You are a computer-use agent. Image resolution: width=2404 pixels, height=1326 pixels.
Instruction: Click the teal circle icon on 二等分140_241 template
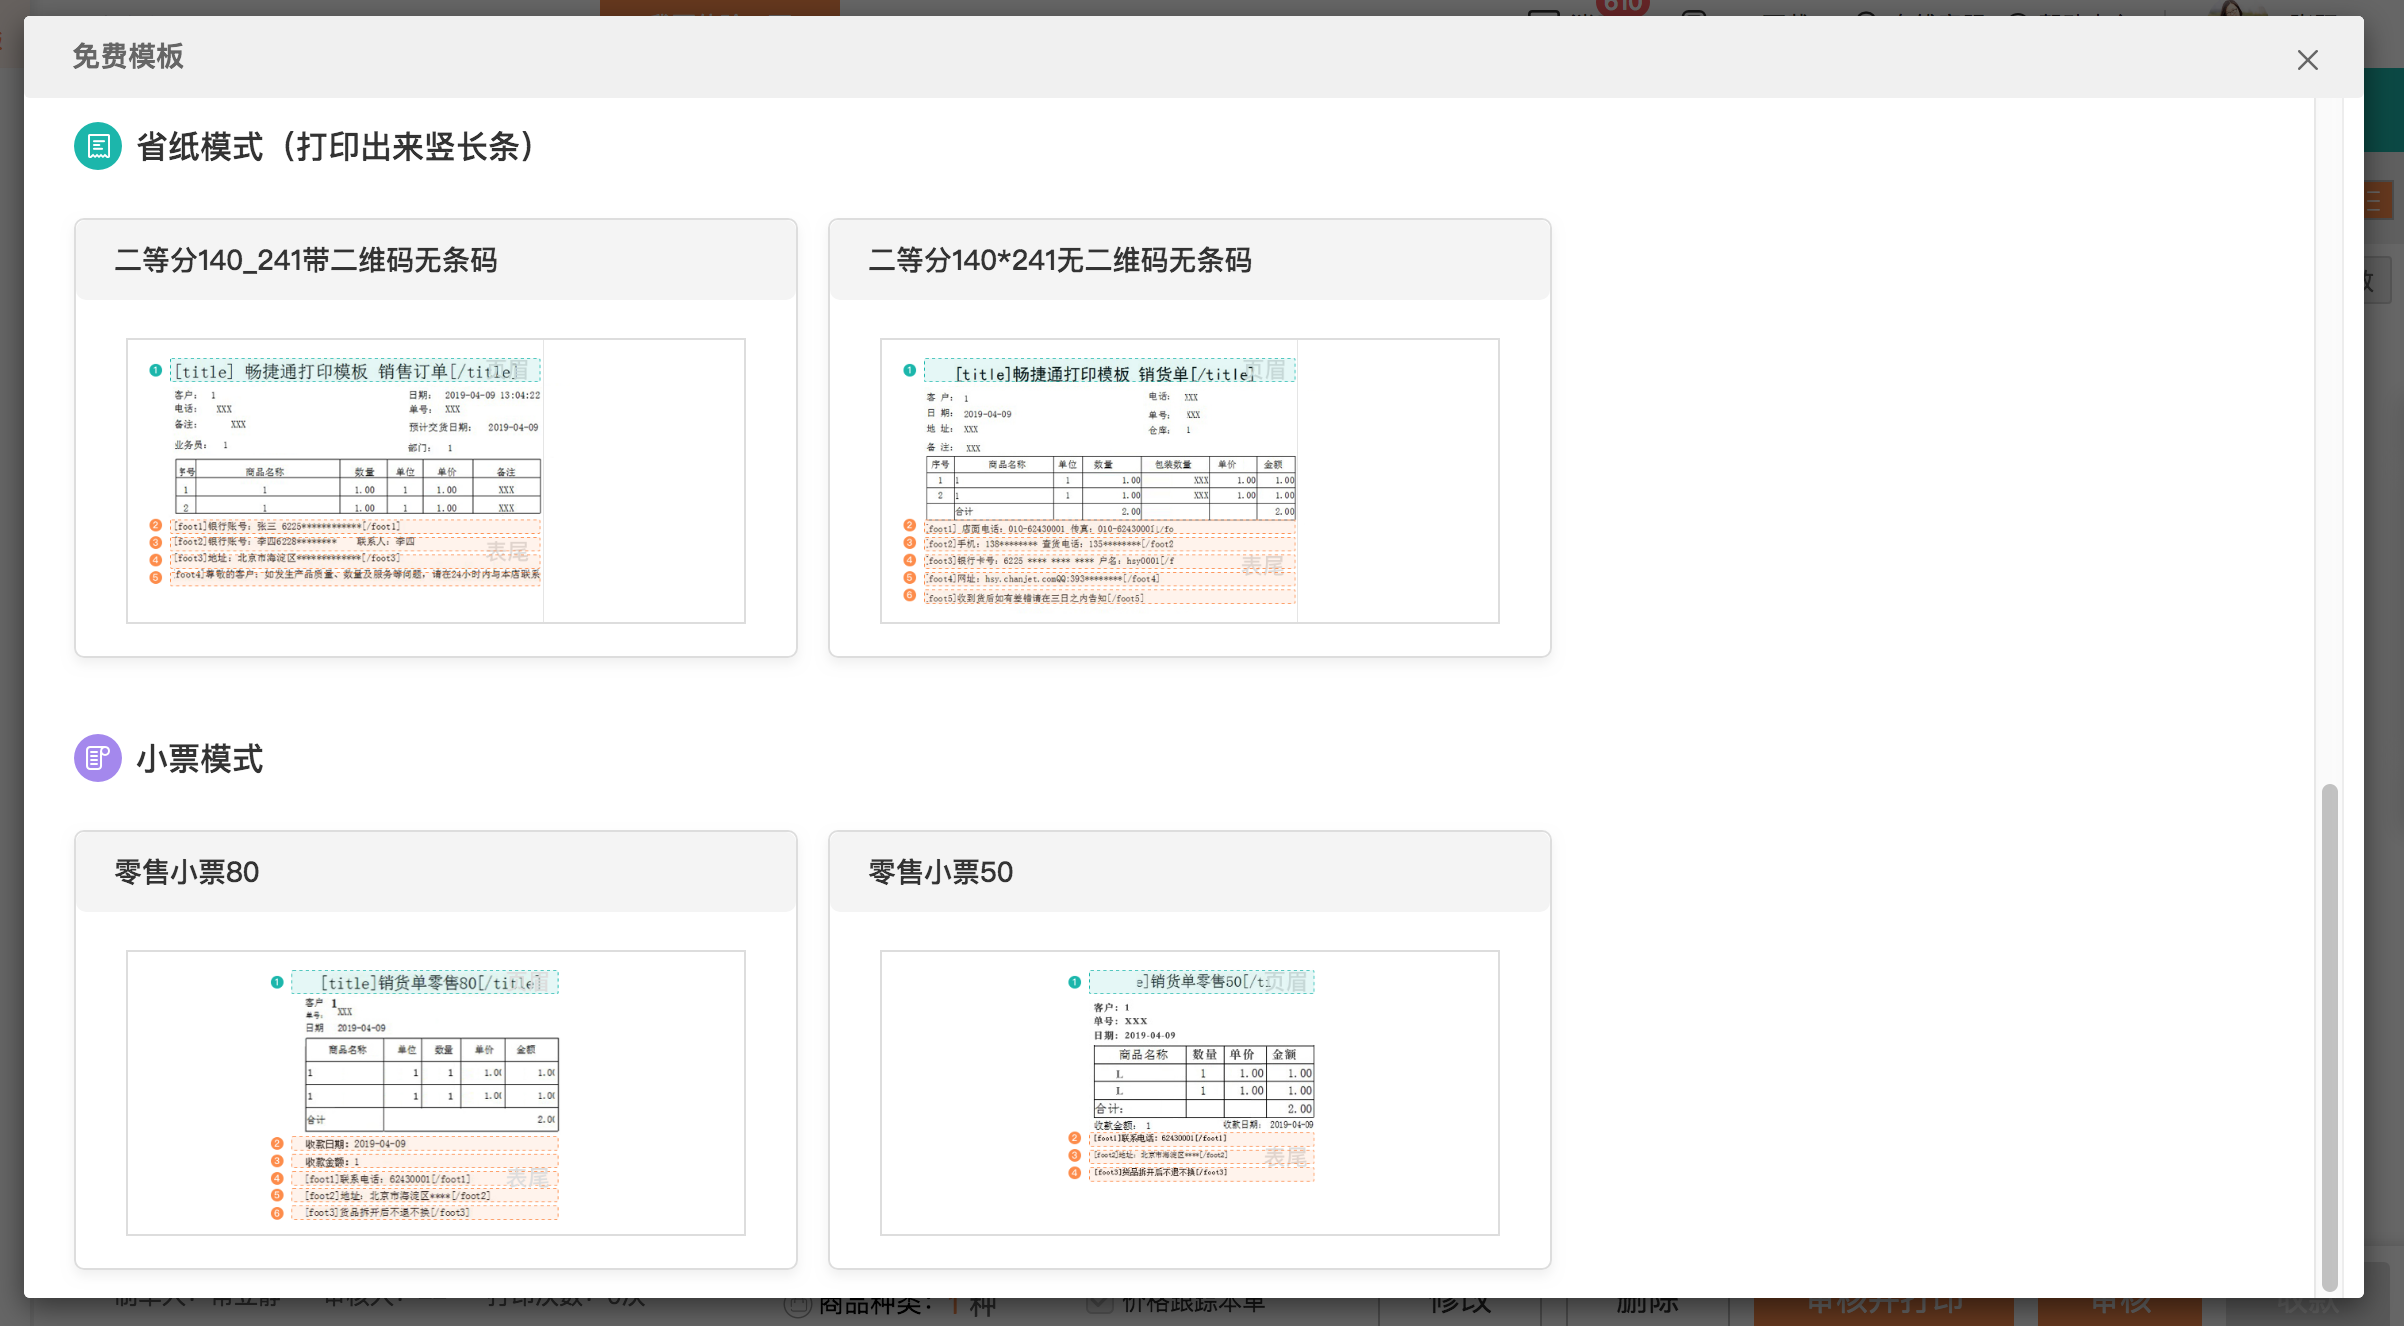(155, 367)
